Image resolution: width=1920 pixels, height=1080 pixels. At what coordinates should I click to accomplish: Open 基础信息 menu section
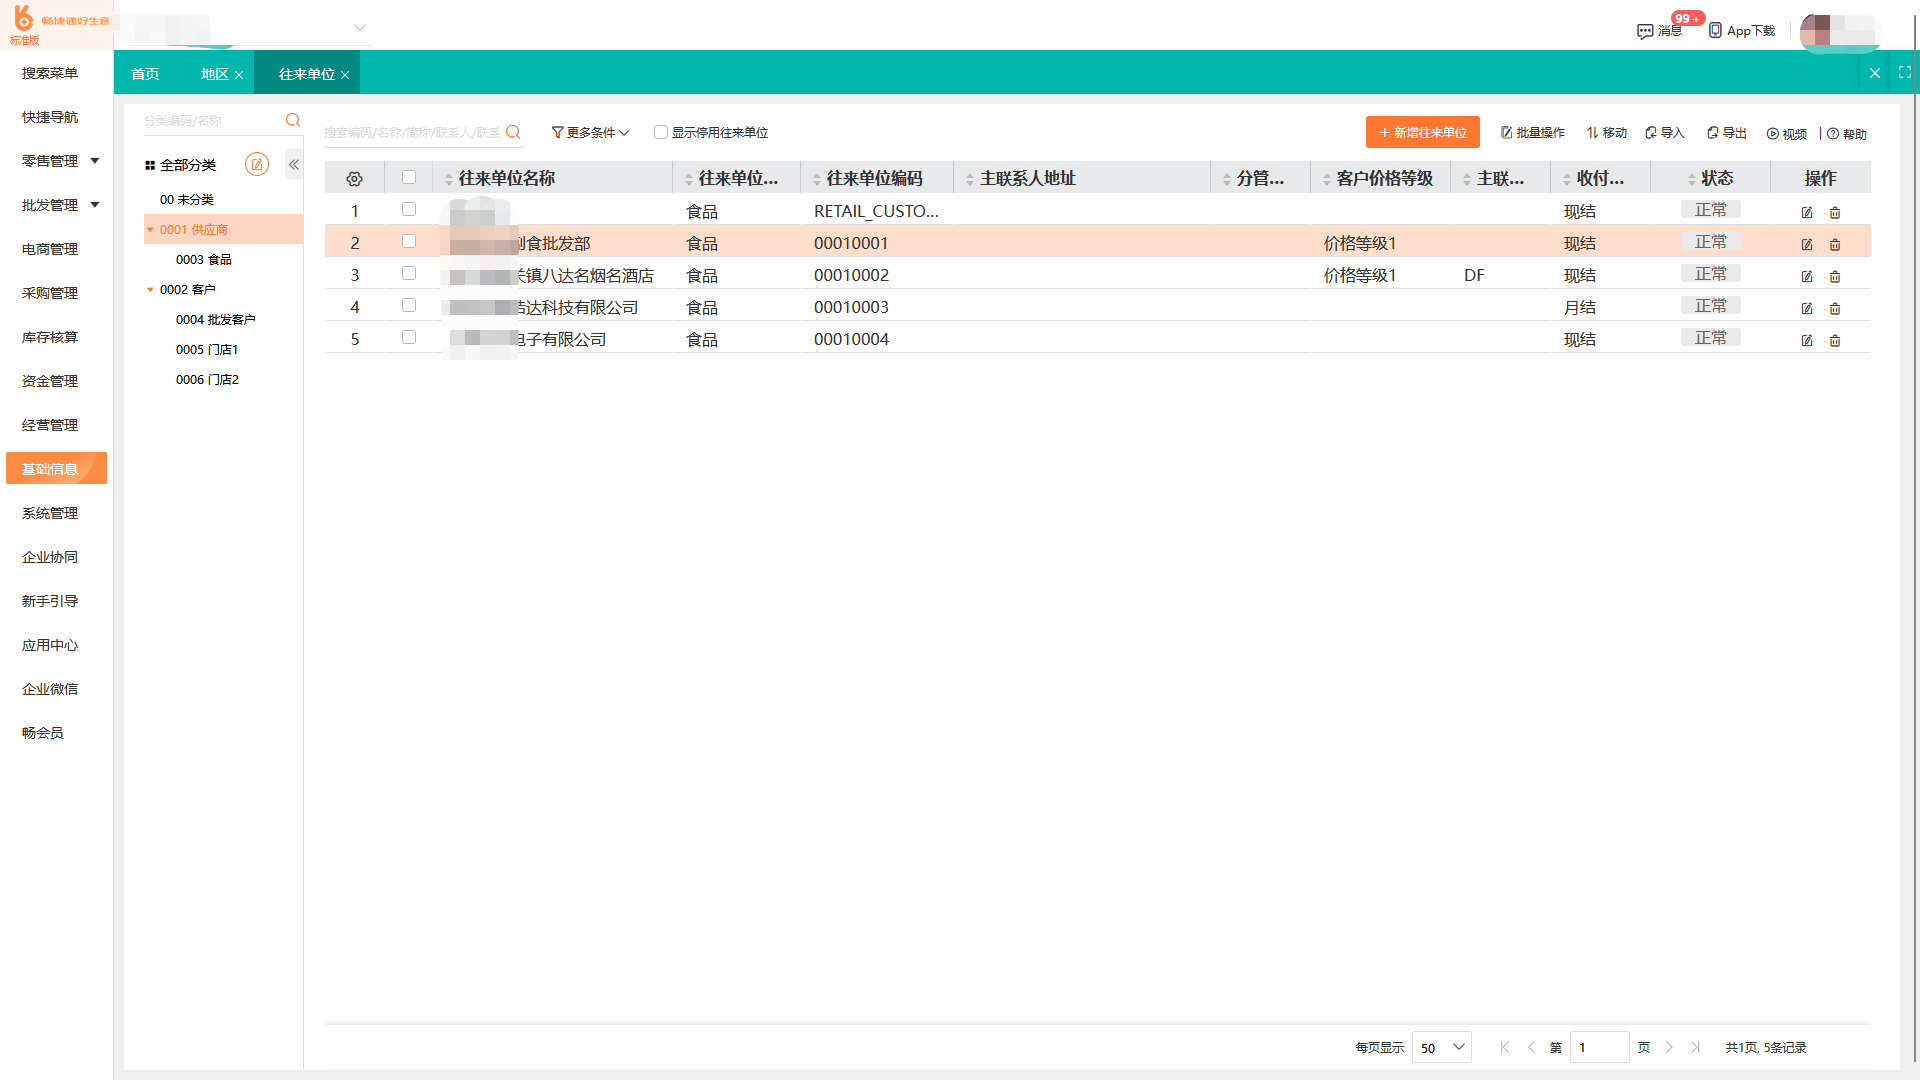53,468
